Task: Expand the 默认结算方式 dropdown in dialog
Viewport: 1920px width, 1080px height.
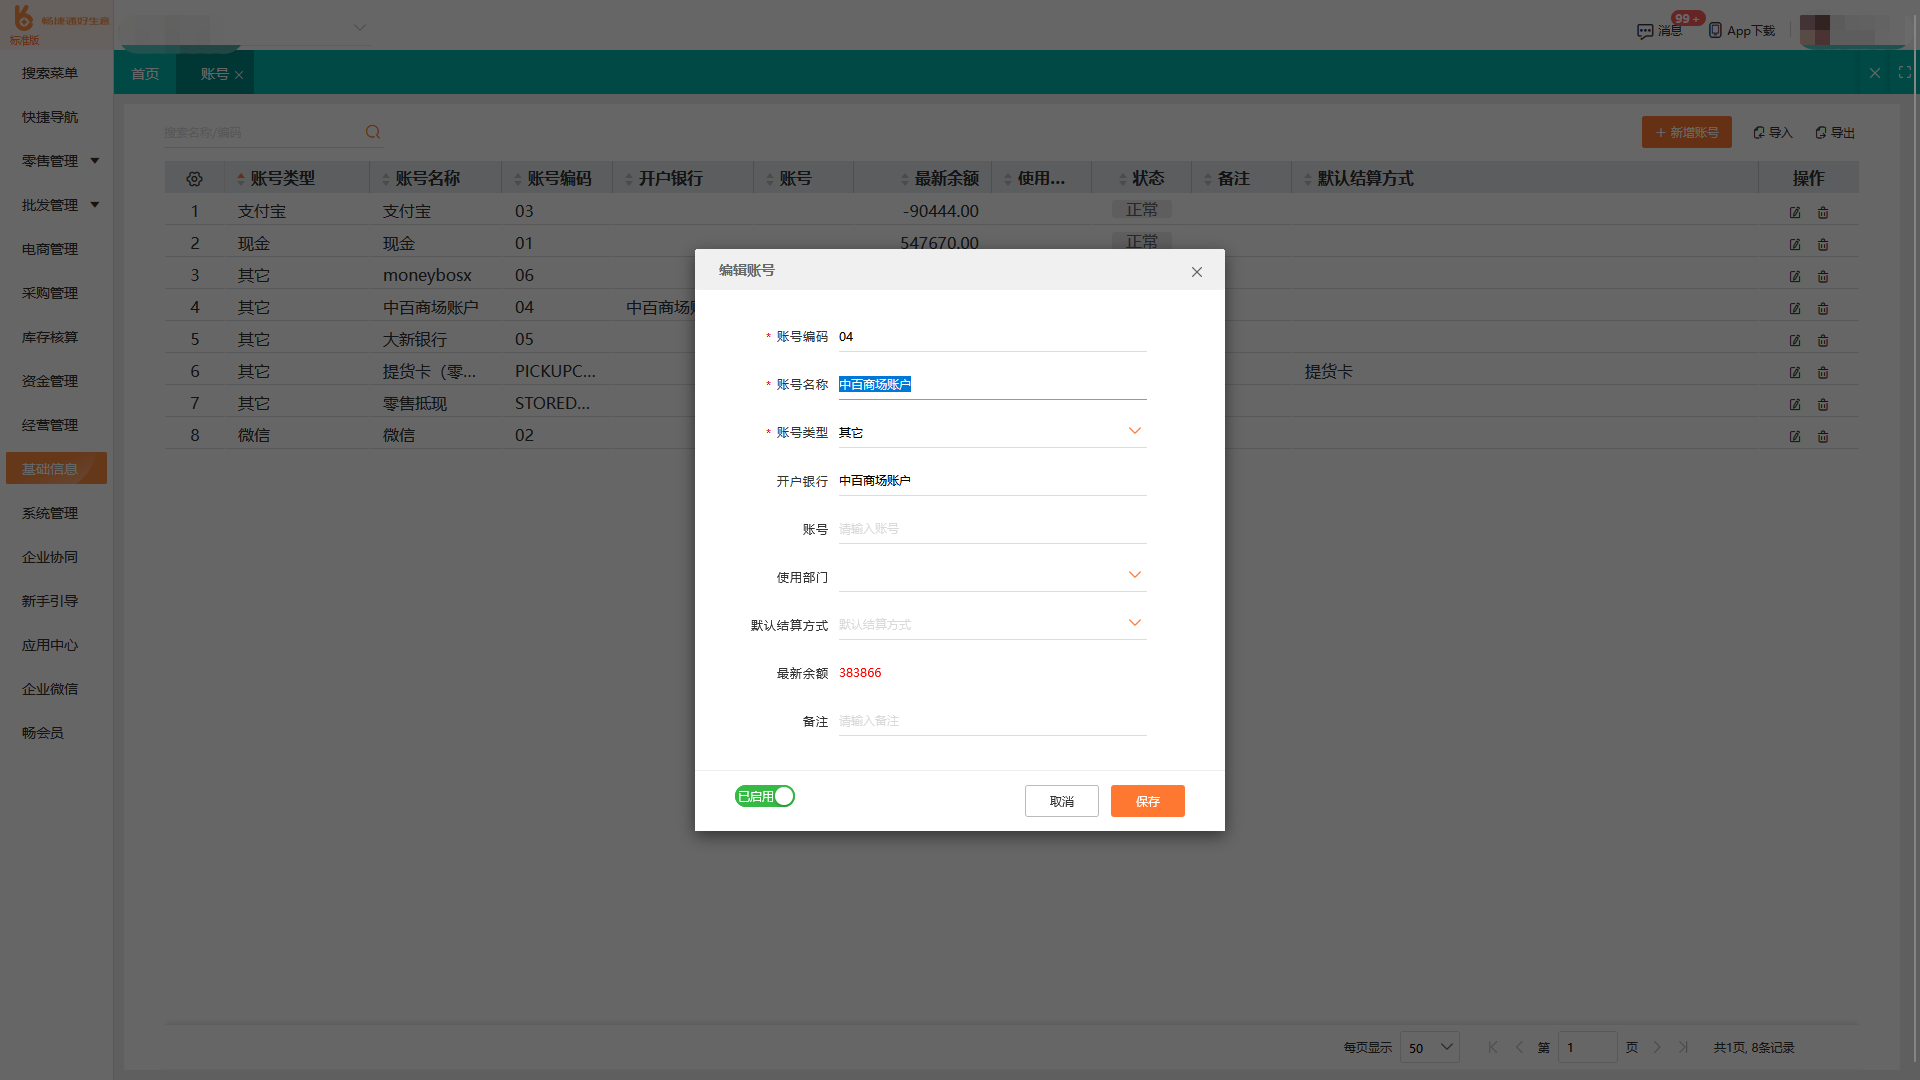Action: tap(1135, 624)
